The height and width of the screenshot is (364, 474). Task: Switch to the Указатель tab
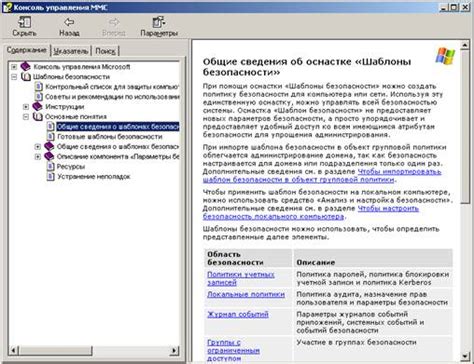[71, 51]
